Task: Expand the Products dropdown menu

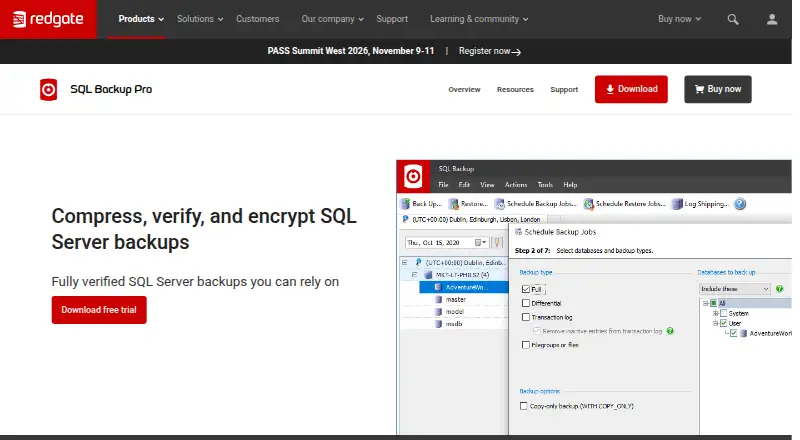Action: [x=141, y=19]
